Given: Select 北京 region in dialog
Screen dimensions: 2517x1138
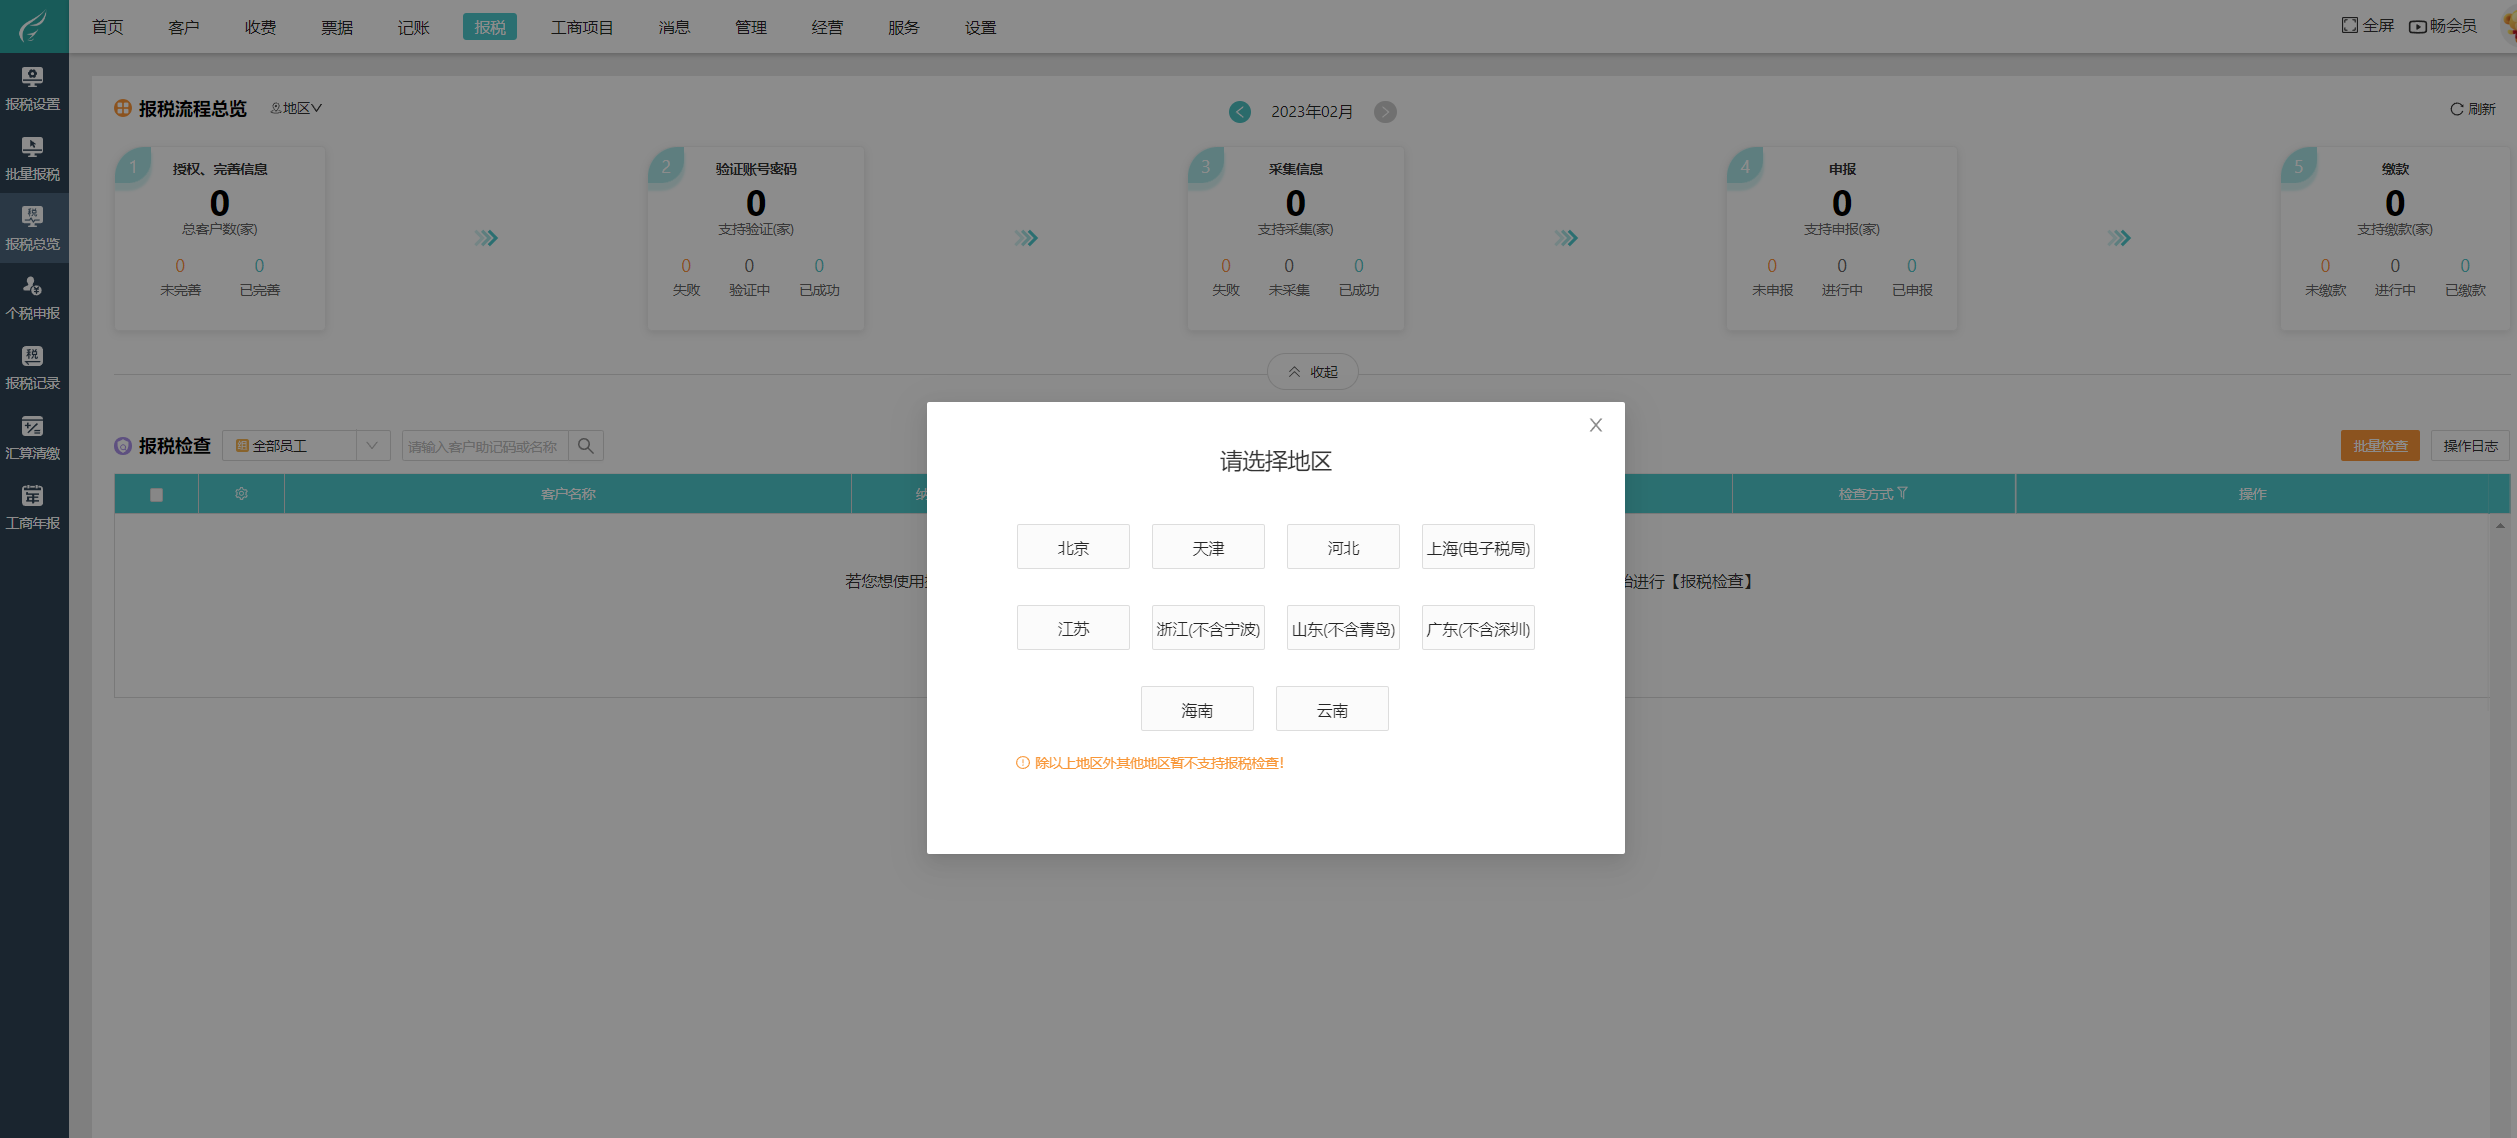Looking at the screenshot, I should 1072,547.
